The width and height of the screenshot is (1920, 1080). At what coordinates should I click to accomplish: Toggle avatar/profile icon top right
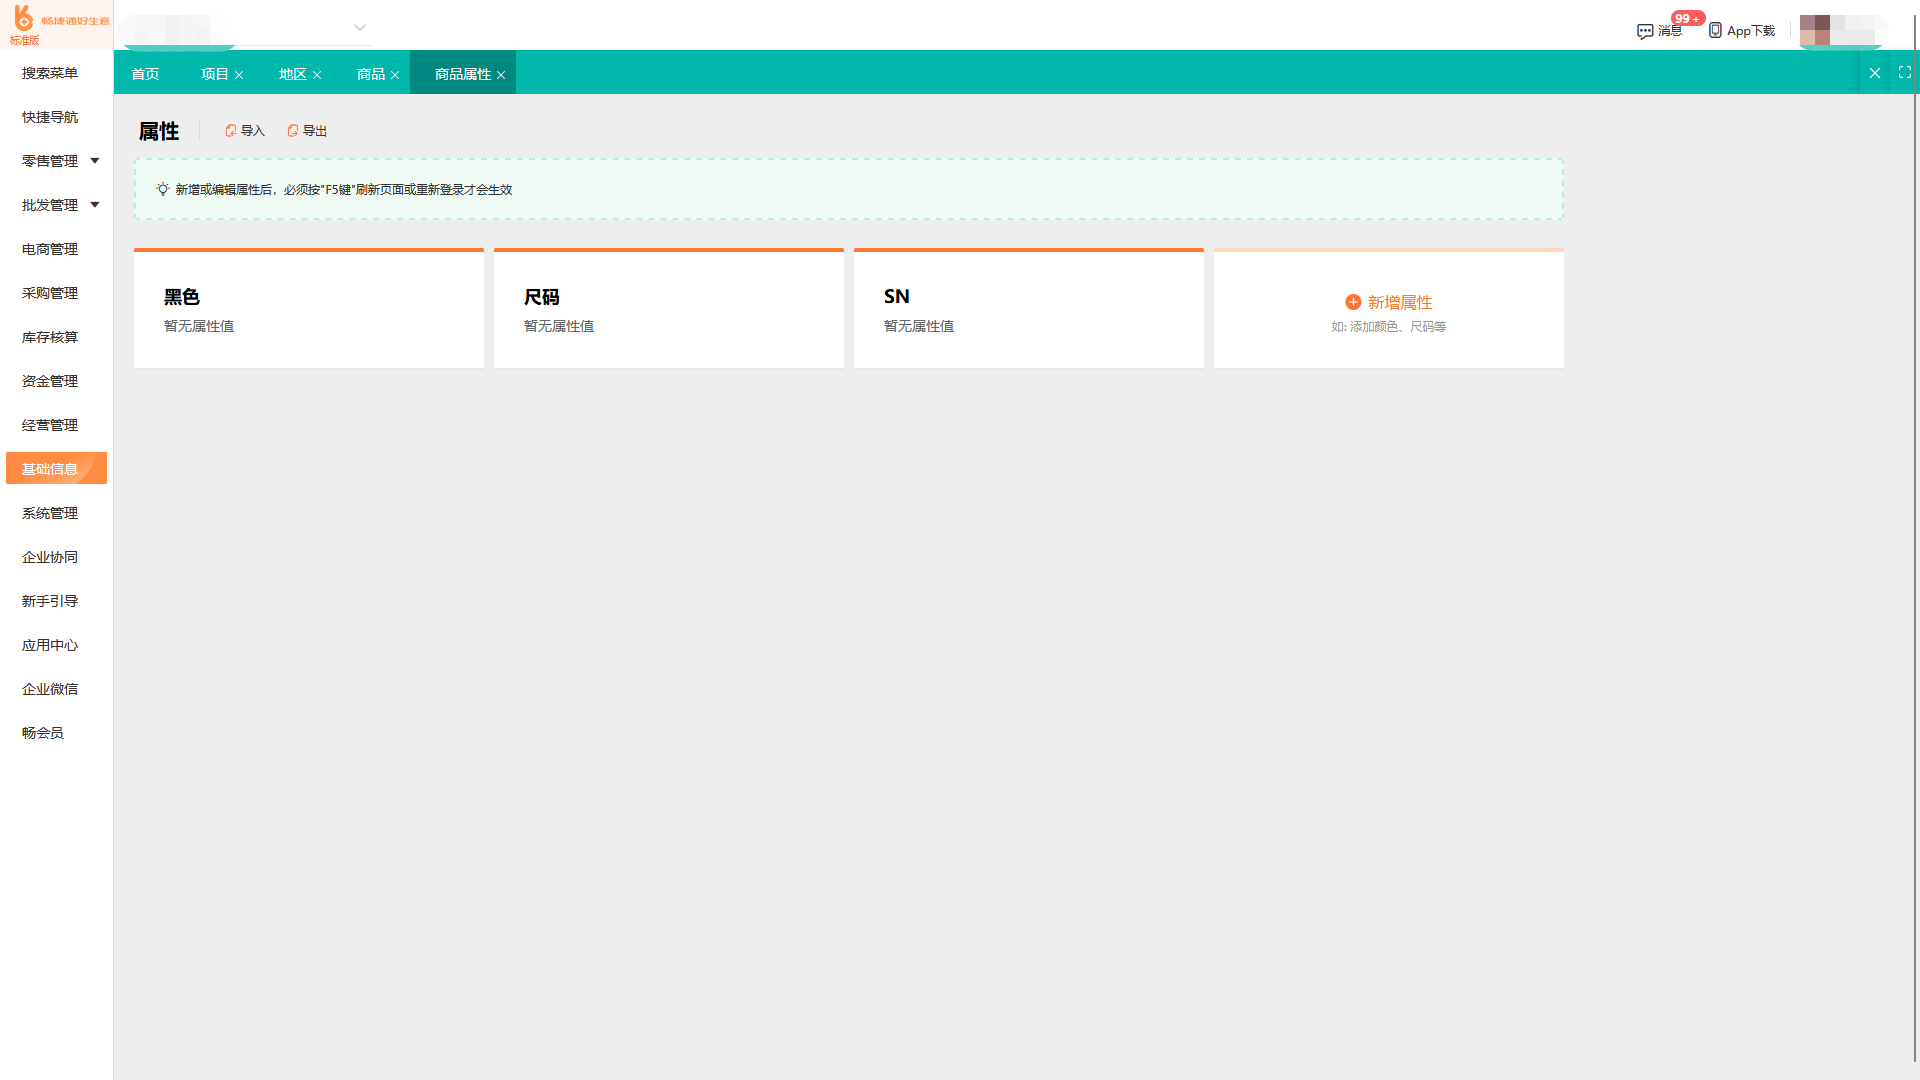point(1816,29)
